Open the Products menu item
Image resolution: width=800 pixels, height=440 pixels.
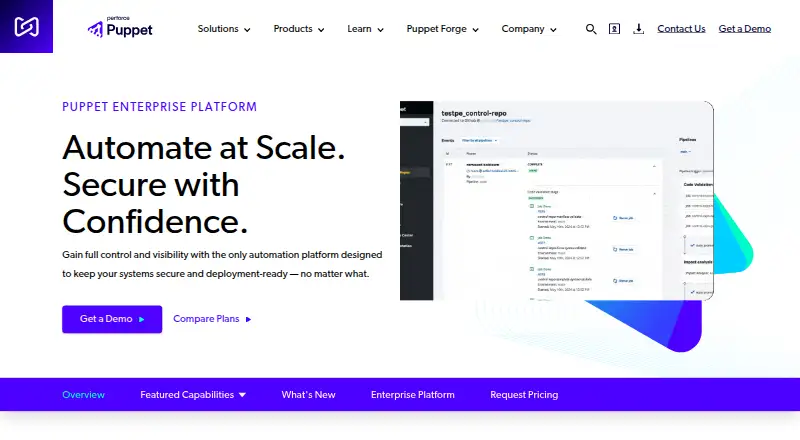pyautogui.click(x=293, y=29)
